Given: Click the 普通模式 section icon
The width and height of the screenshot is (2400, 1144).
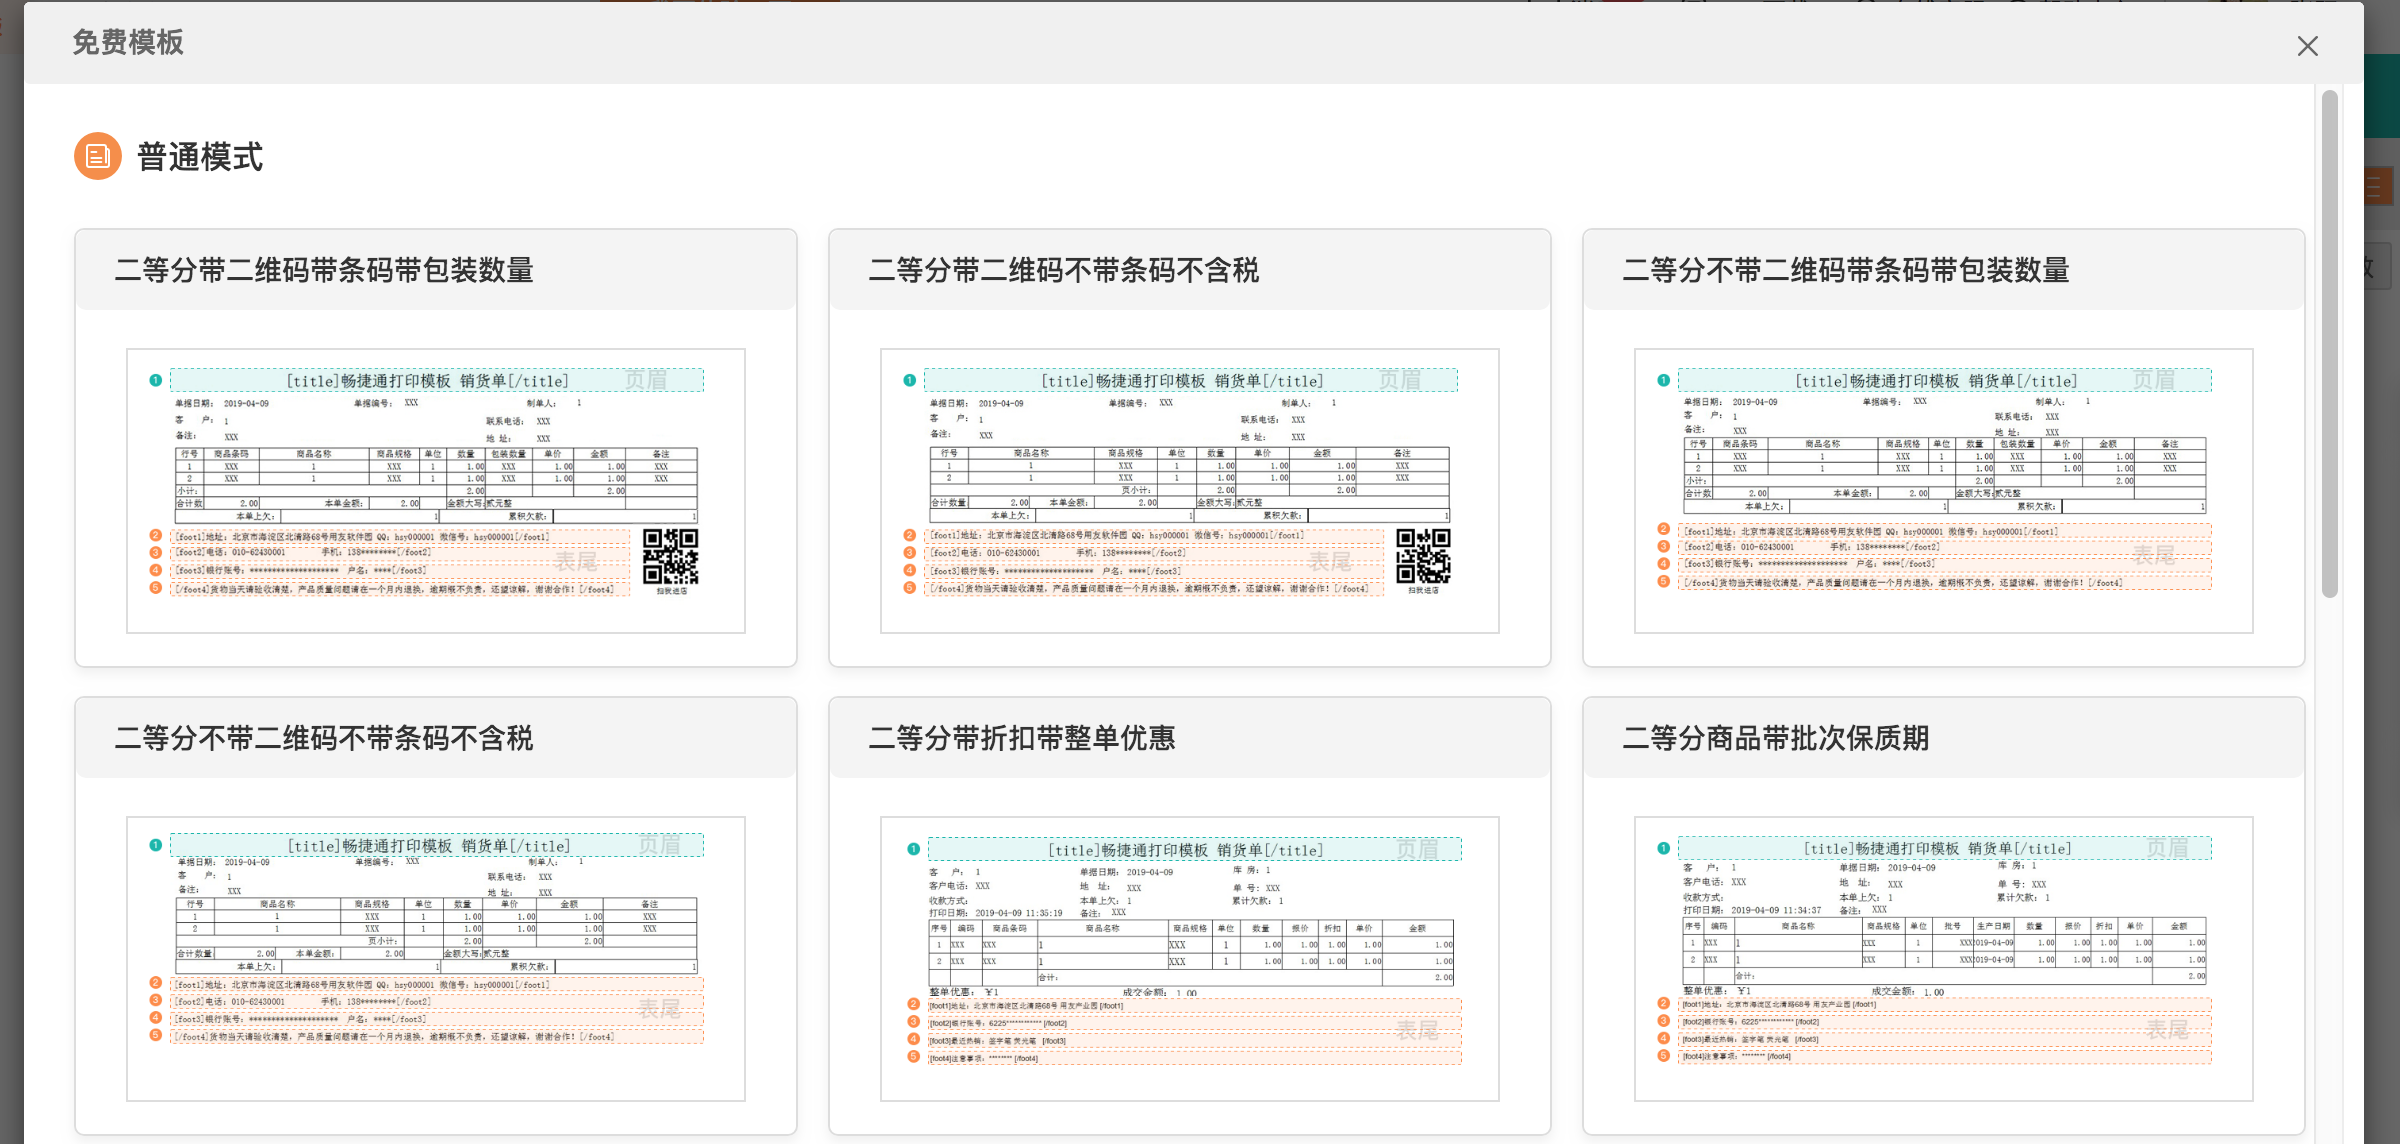Looking at the screenshot, I should pyautogui.click(x=95, y=156).
